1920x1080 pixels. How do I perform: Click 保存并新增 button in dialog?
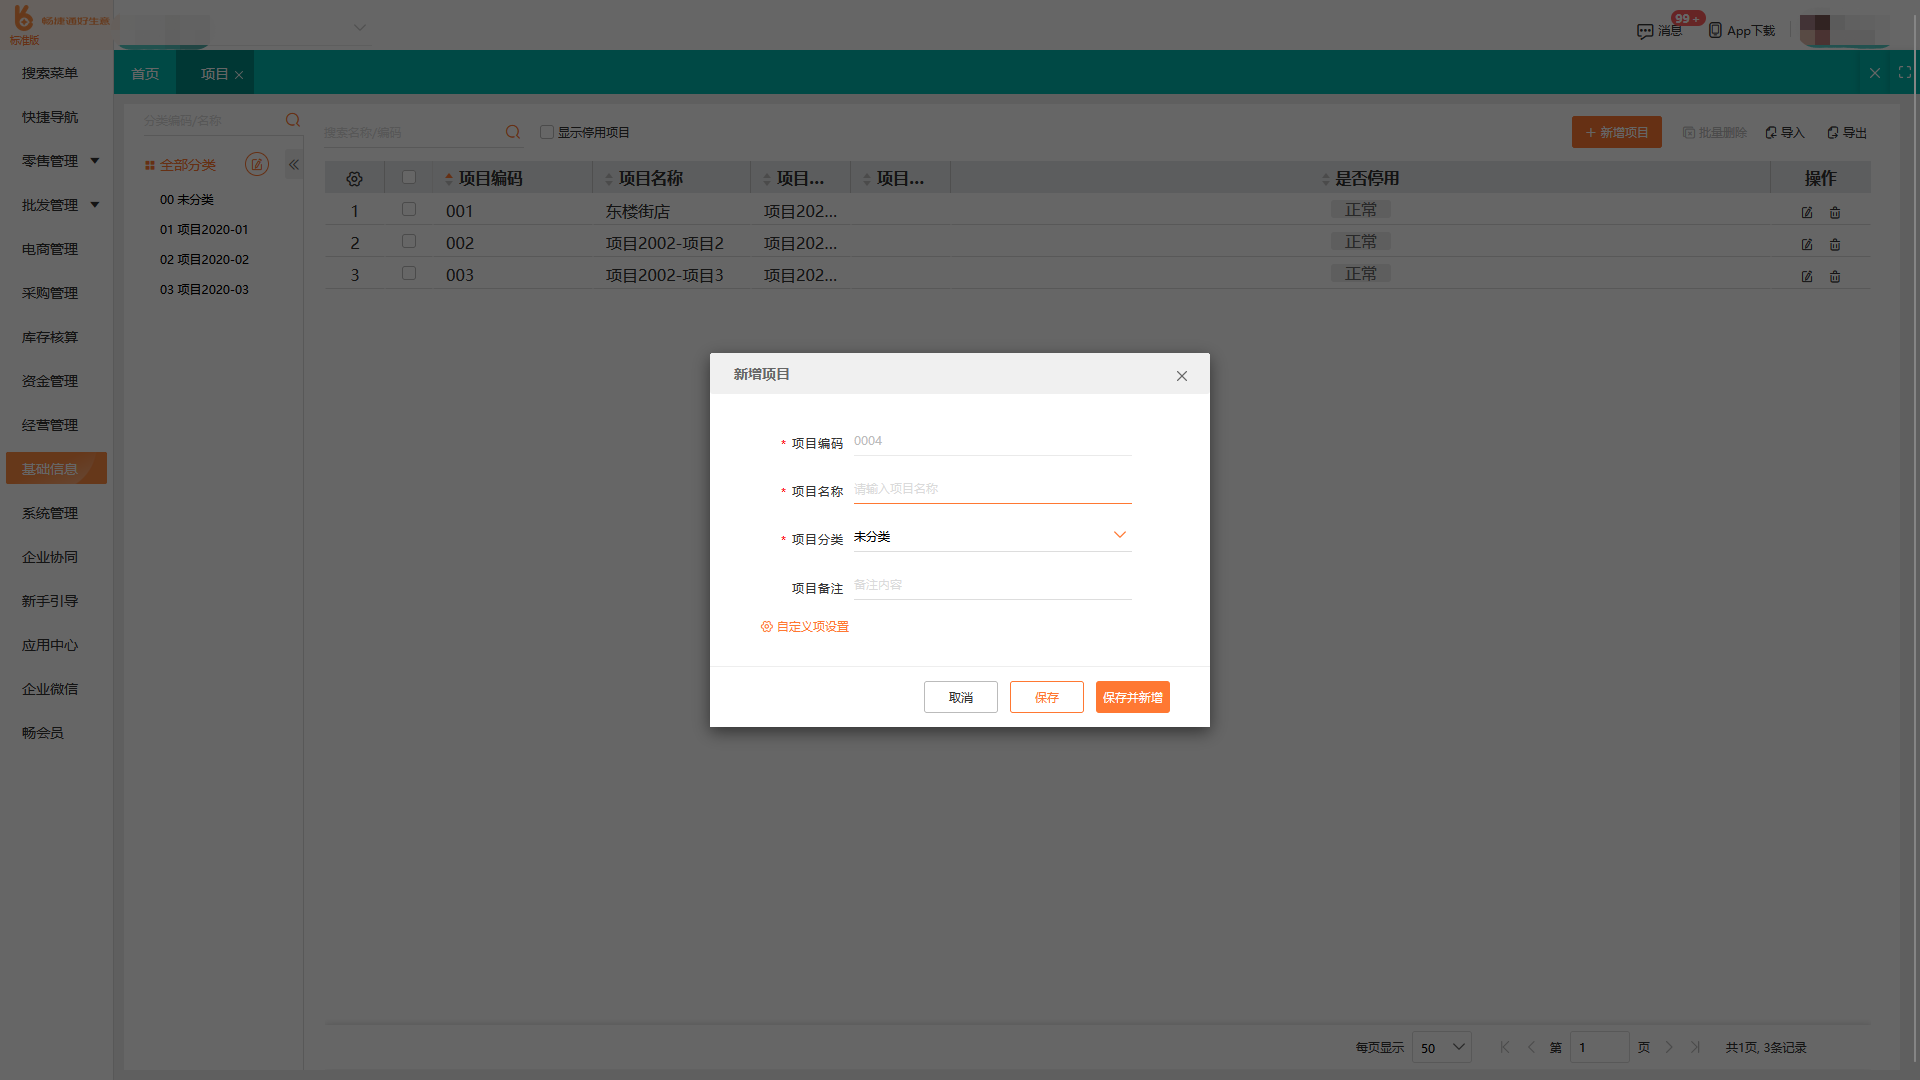point(1133,696)
